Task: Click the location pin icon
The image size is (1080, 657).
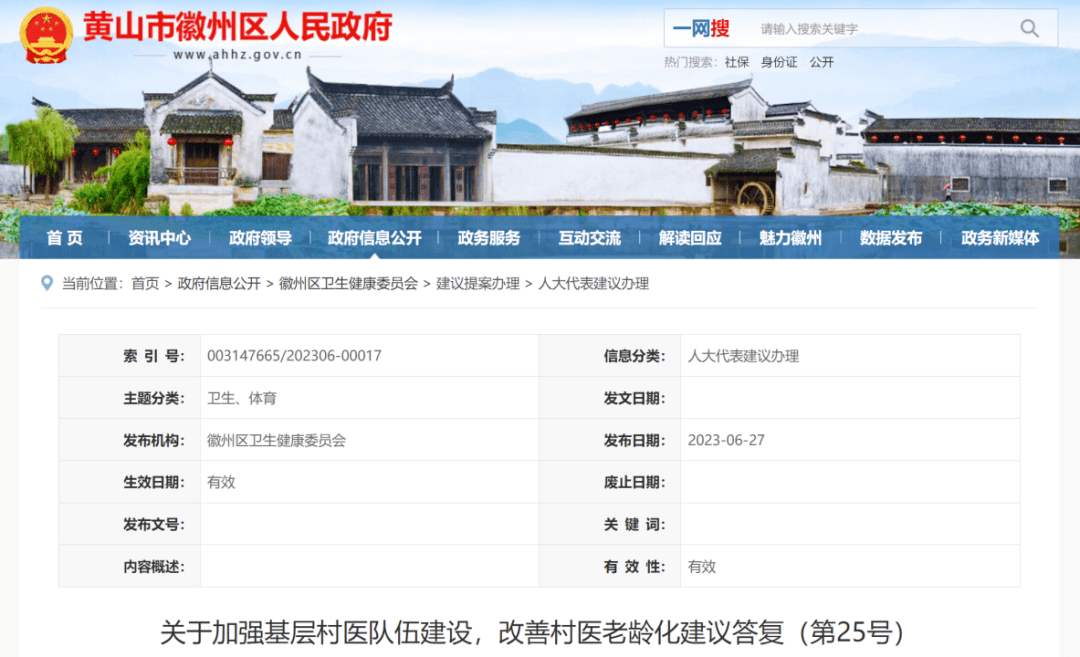Action: click(x=46, y=283)
